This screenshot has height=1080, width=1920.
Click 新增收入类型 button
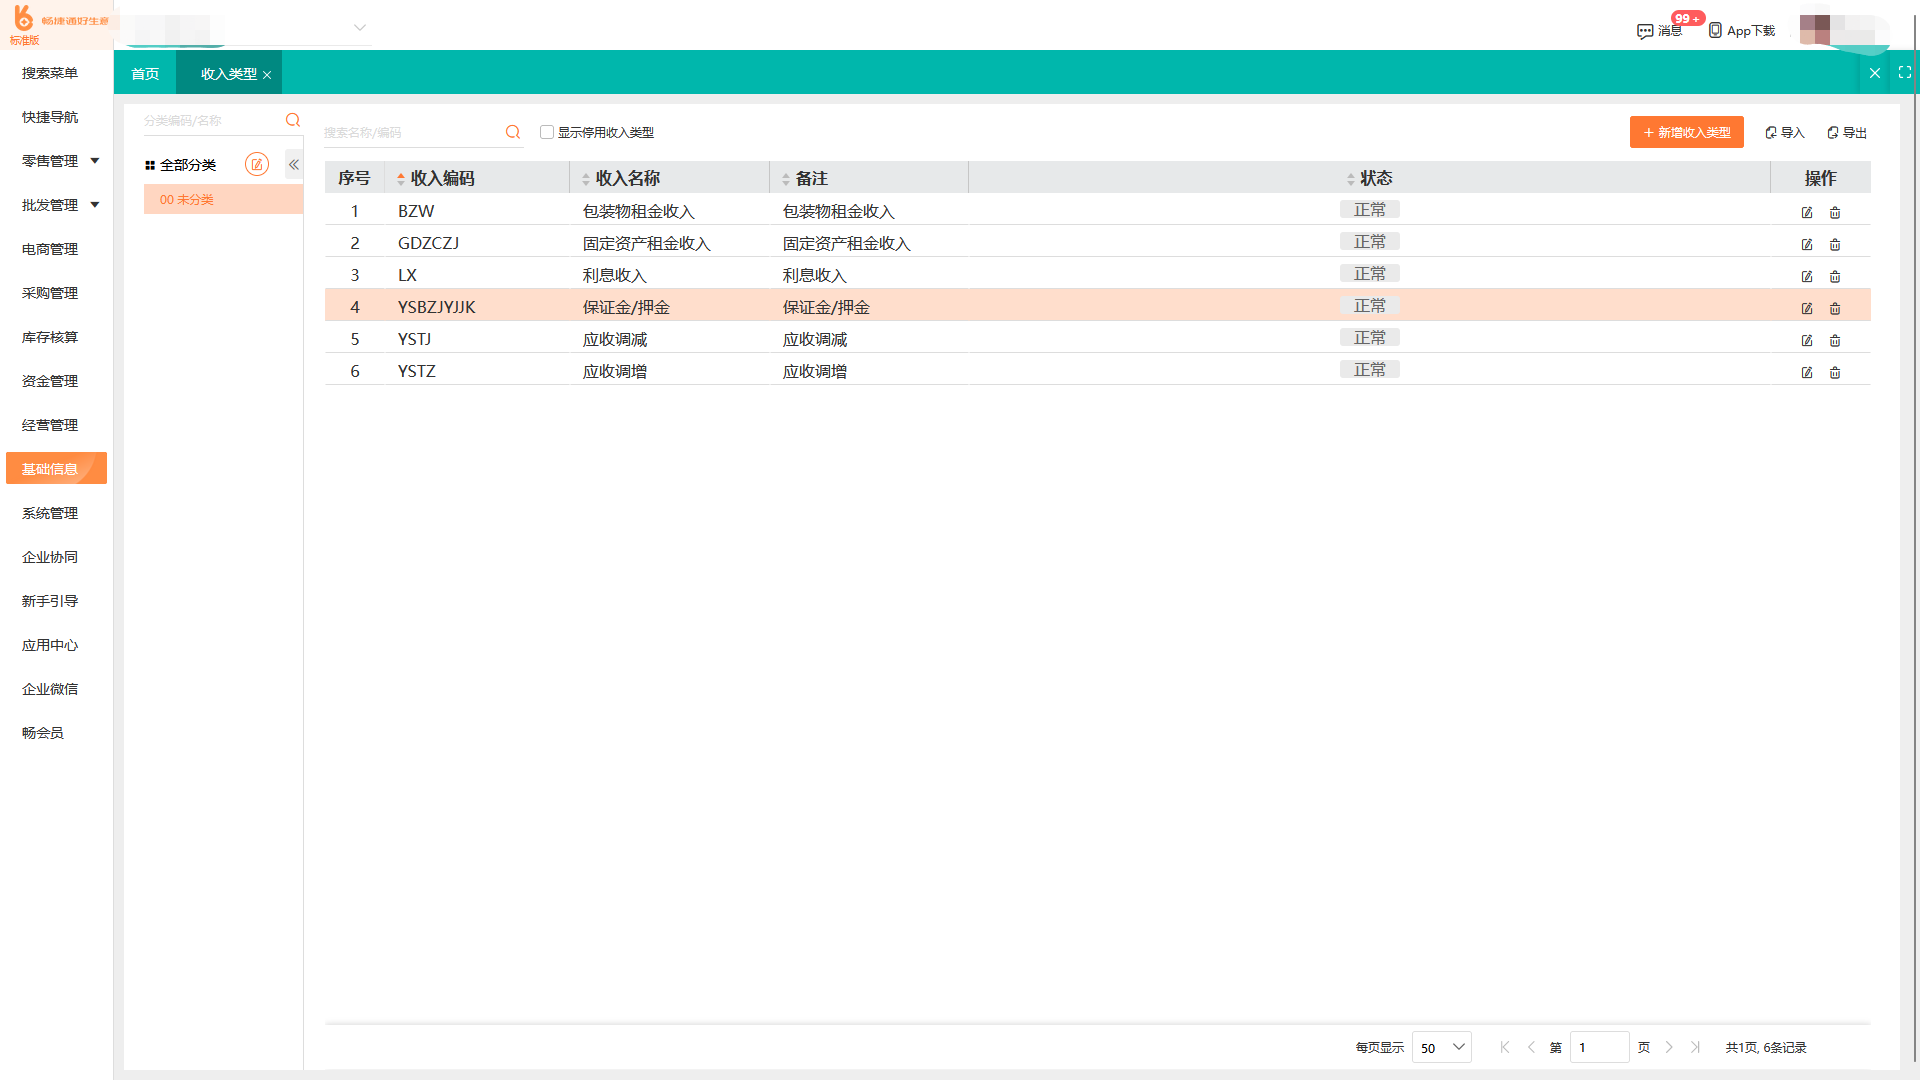tap(1689, 132)
